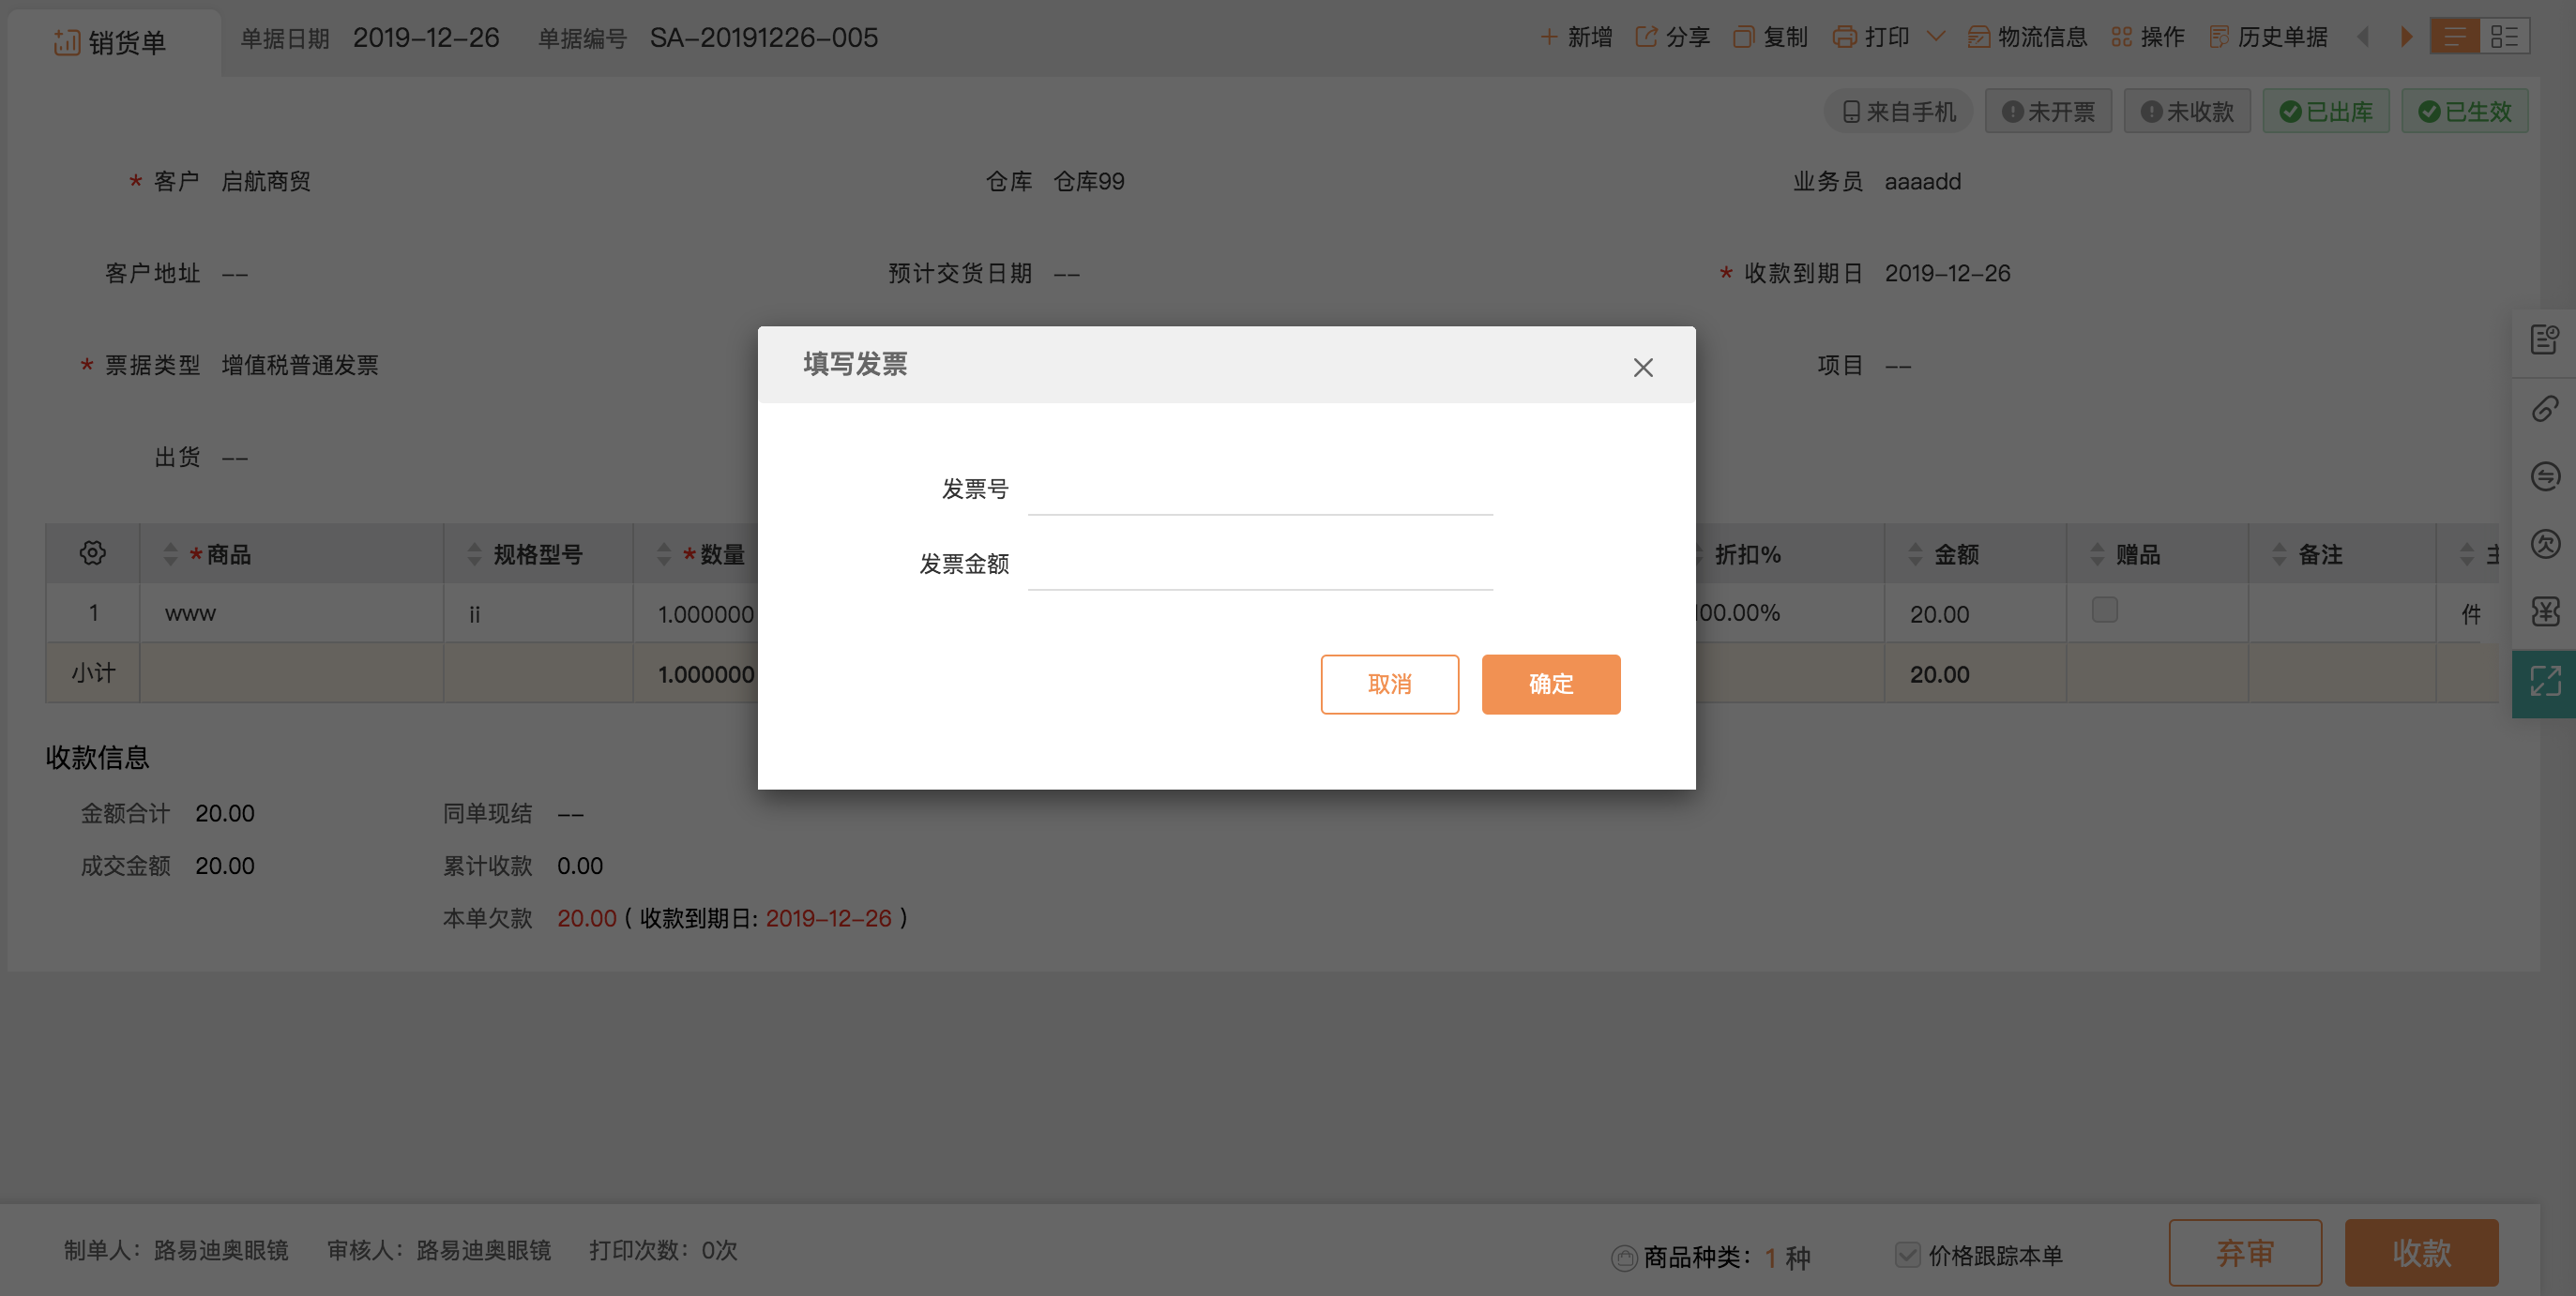Click 取消 to cancel invoice dialog

1390,683
